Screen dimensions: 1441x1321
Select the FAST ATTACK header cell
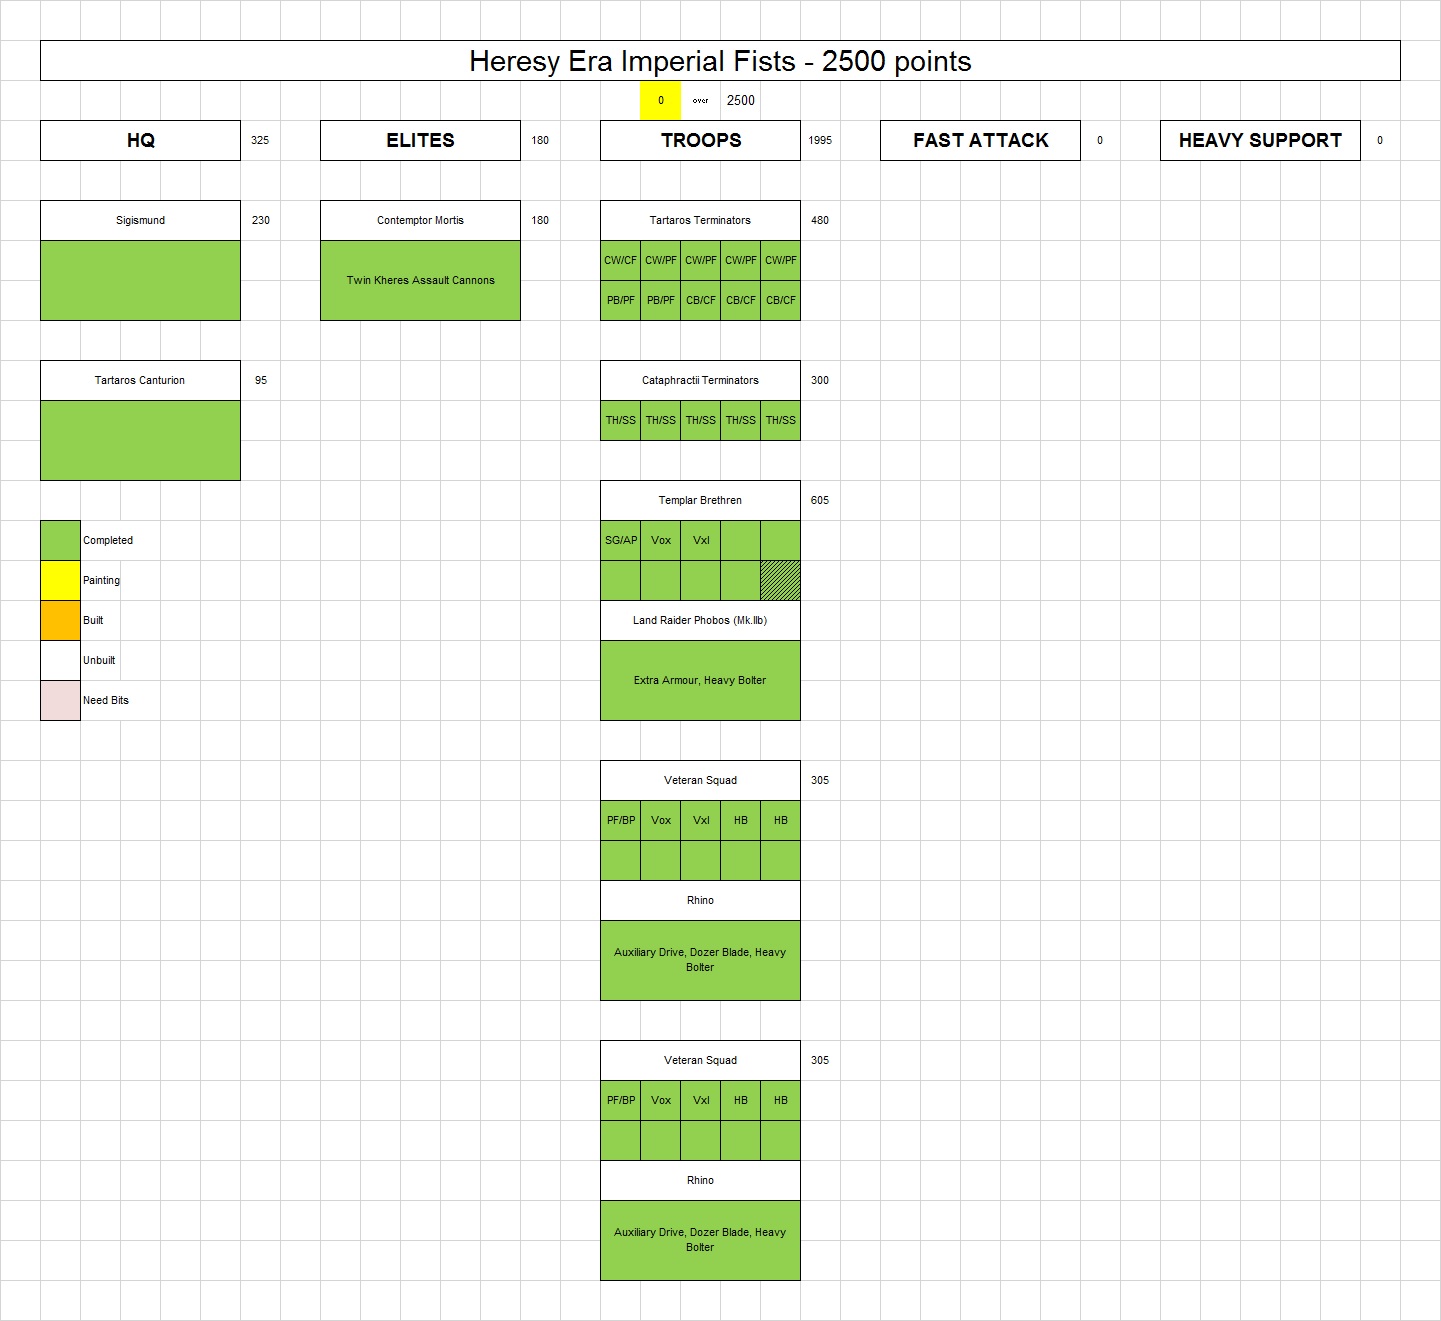pyautogui.click(x=980, y=140)
